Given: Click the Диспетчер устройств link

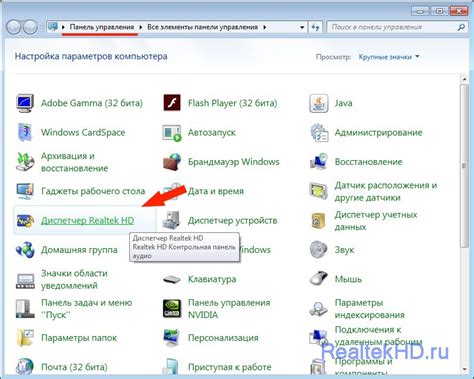Looking at the screenshot, I should click(x=232, y=220).
